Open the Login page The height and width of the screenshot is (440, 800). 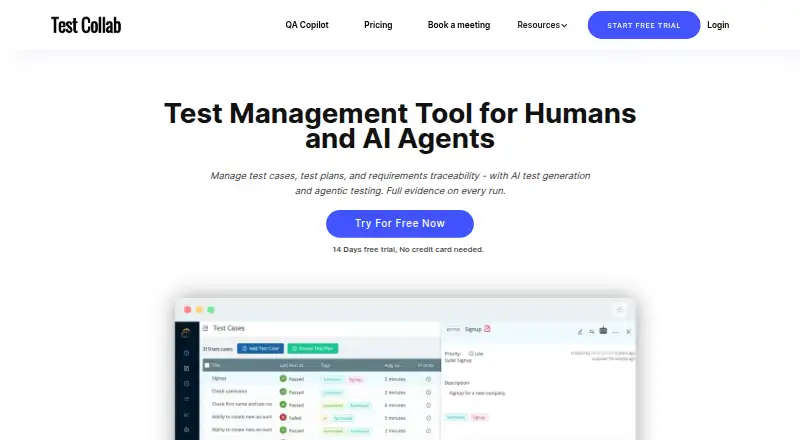click(718, 25)
